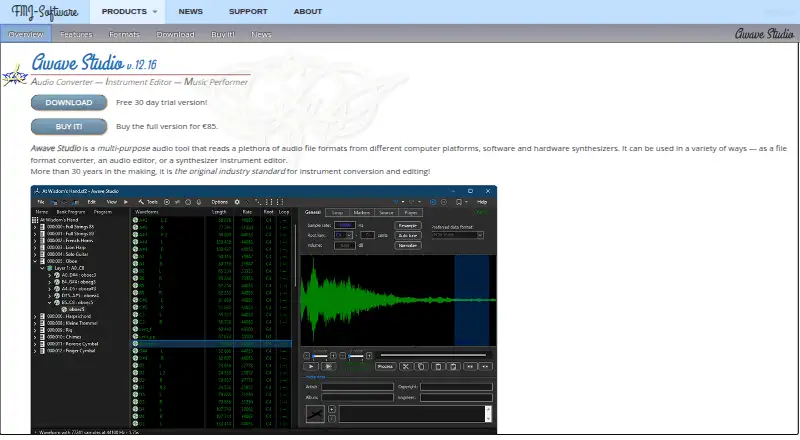800x440 pixels.
Task: Click the Normalize button
Action: click(x=408, y=246)
